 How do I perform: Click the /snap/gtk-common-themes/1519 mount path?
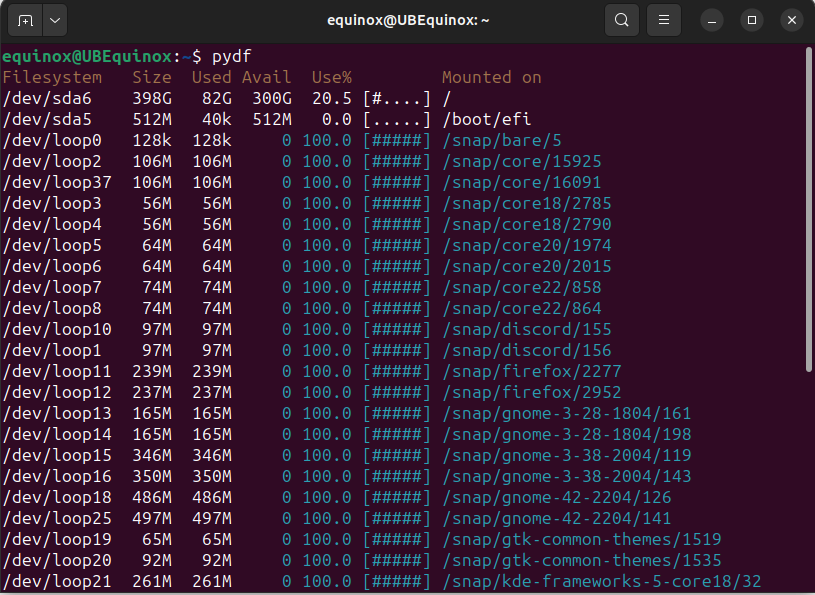[582, 539]
